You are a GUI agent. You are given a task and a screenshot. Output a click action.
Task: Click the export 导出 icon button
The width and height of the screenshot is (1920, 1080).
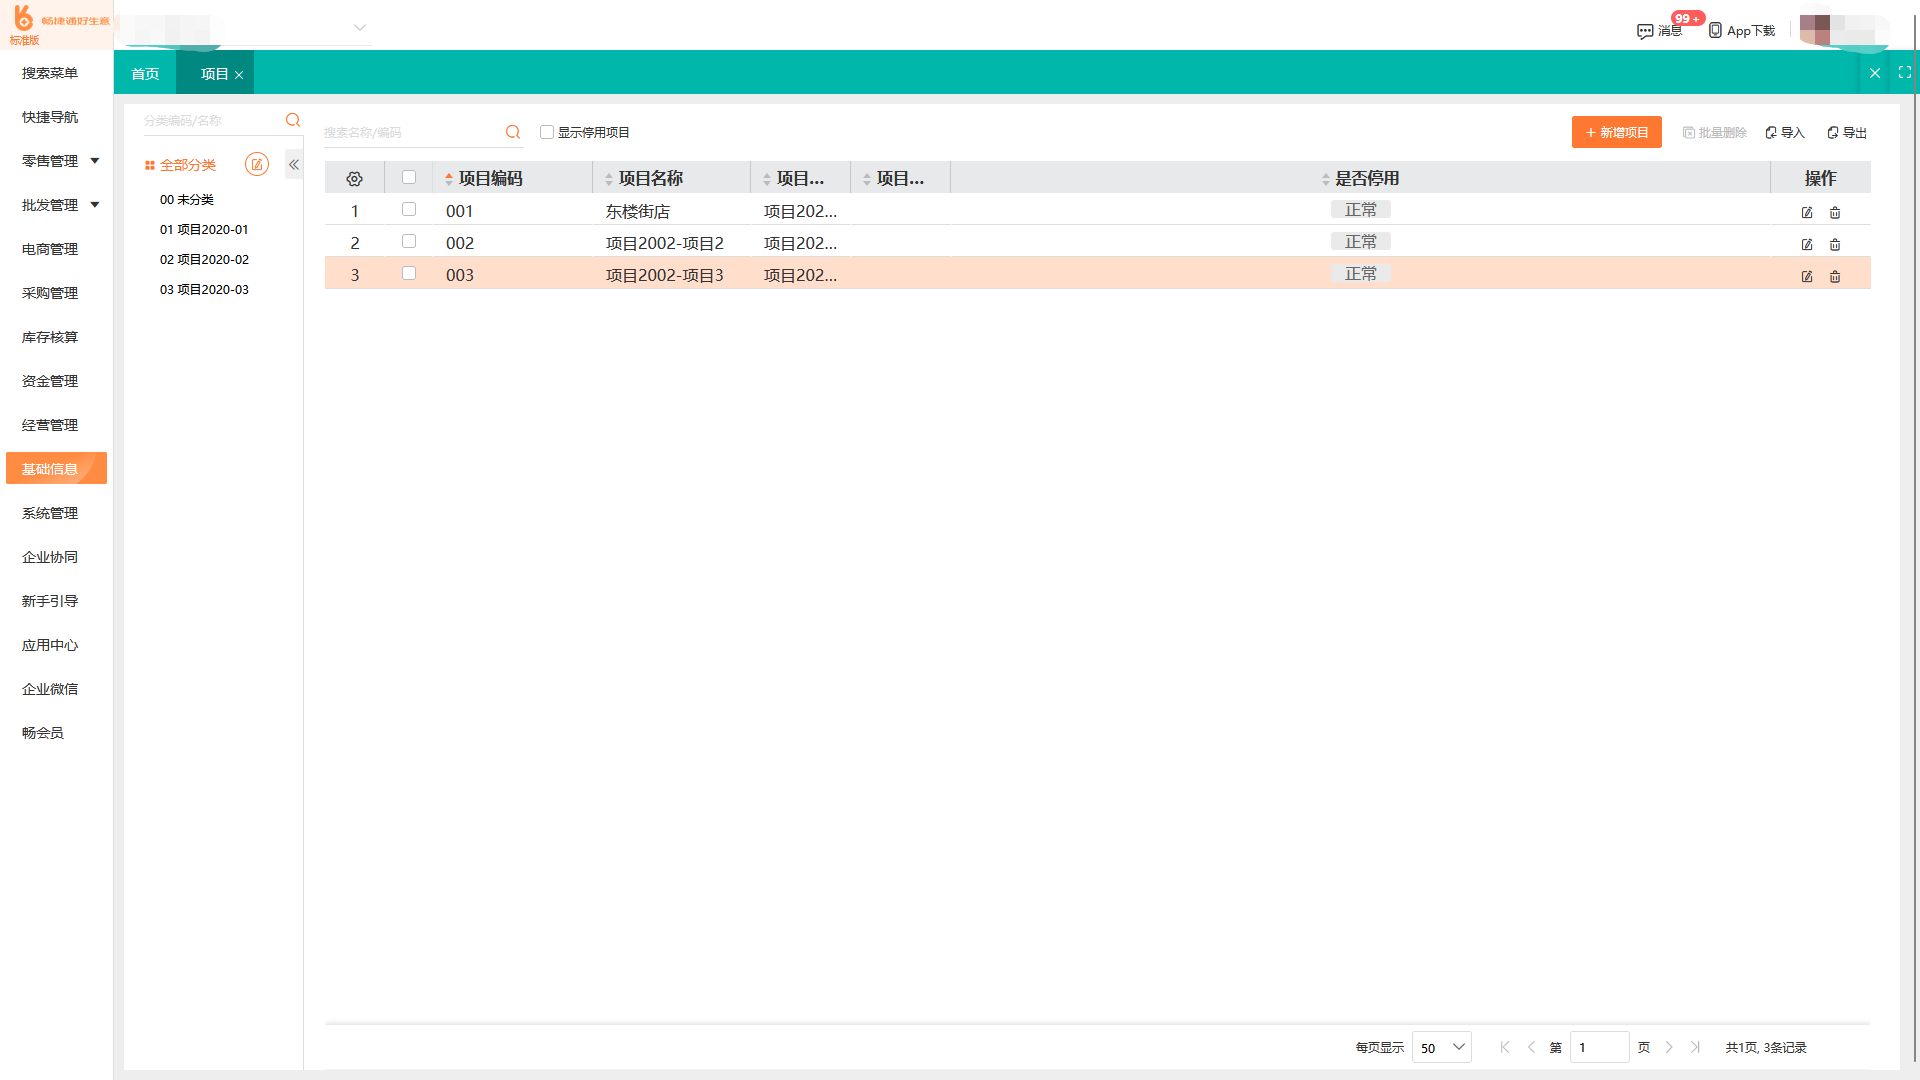pos(1846,132)
